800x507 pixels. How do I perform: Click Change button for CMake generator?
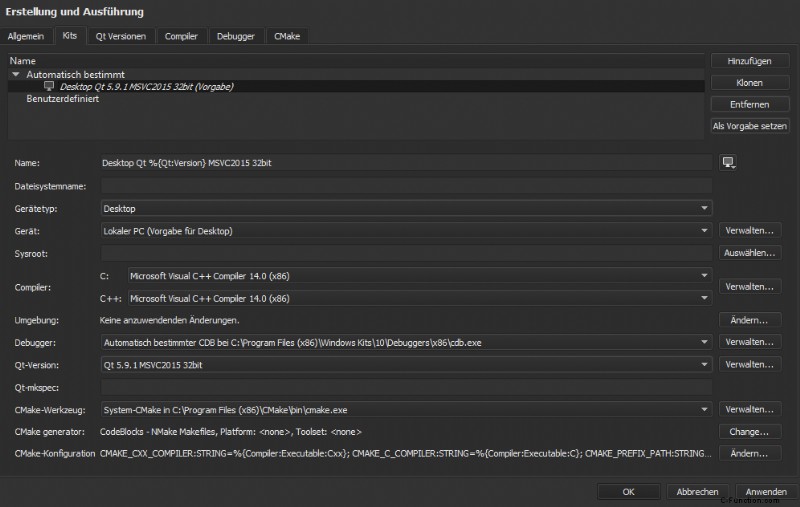749,432
